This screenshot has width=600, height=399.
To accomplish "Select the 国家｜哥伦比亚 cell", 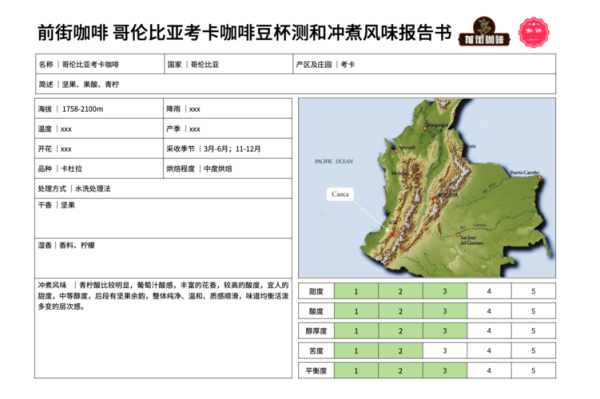I will pos(228,64).
